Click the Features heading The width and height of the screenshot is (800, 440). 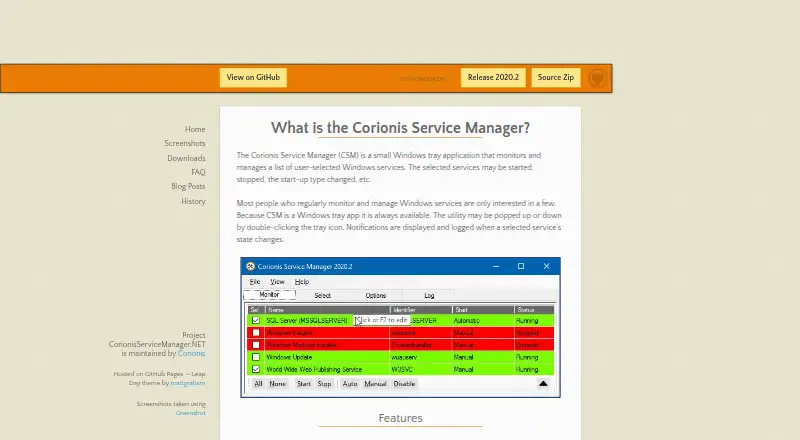tap(401, 418)
